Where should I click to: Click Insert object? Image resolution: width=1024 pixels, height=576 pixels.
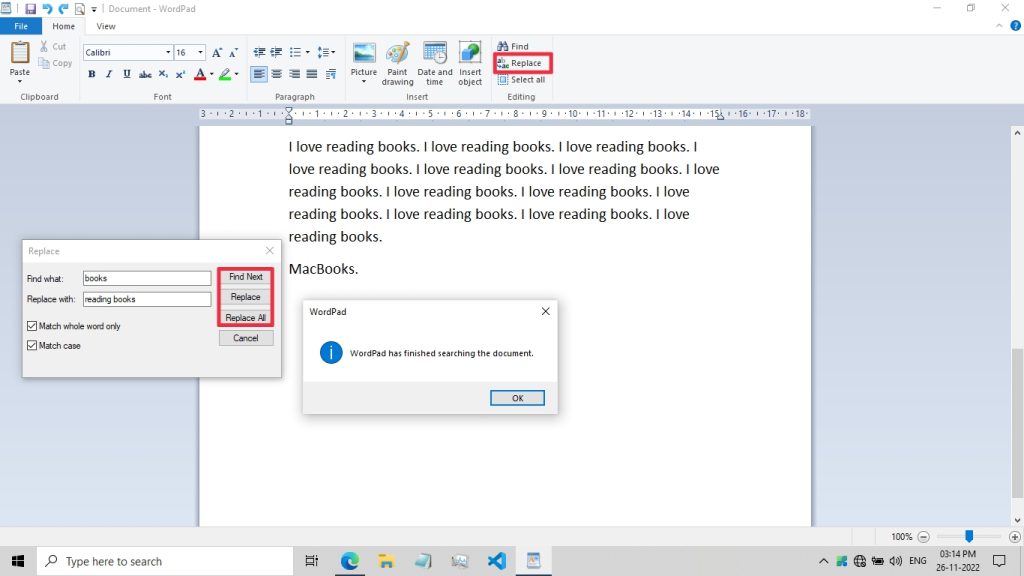pos(470,63)
